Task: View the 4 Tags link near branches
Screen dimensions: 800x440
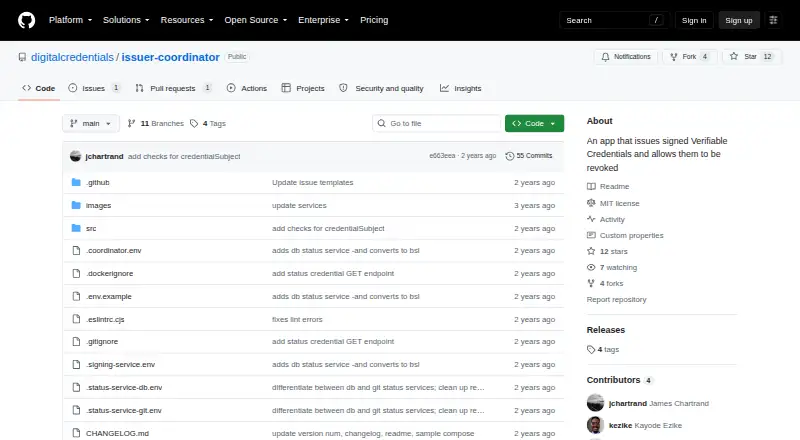Action: click(x=208, y=124)
